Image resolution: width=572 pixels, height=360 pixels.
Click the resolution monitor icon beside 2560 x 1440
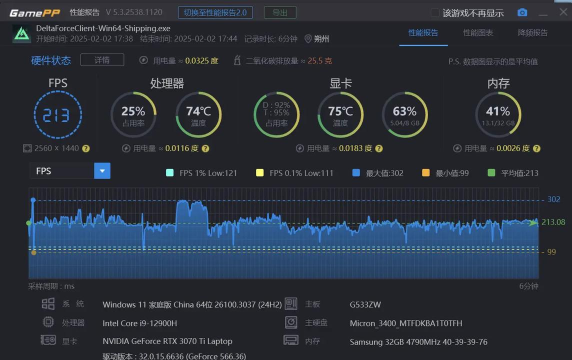click(x=27, y=148)
